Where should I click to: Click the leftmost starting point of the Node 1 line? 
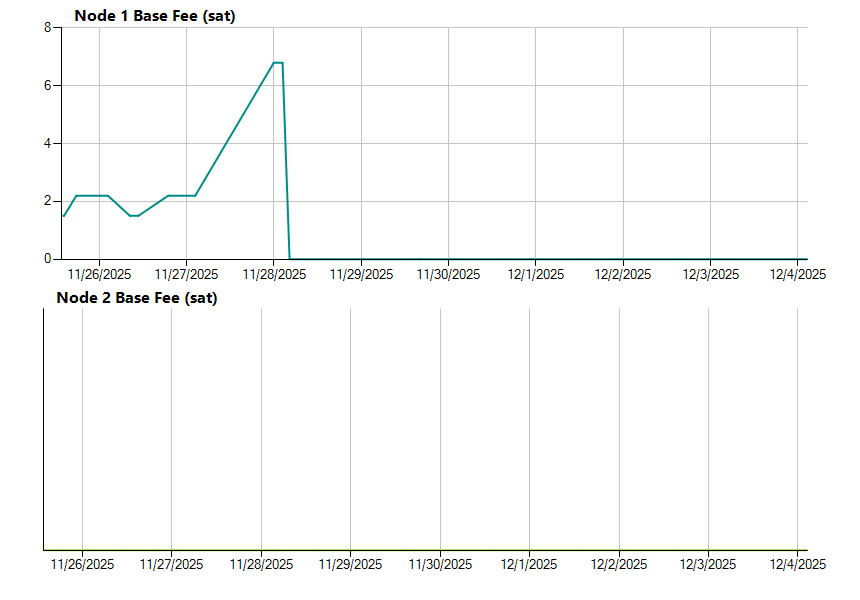click(x=63, y=216)
